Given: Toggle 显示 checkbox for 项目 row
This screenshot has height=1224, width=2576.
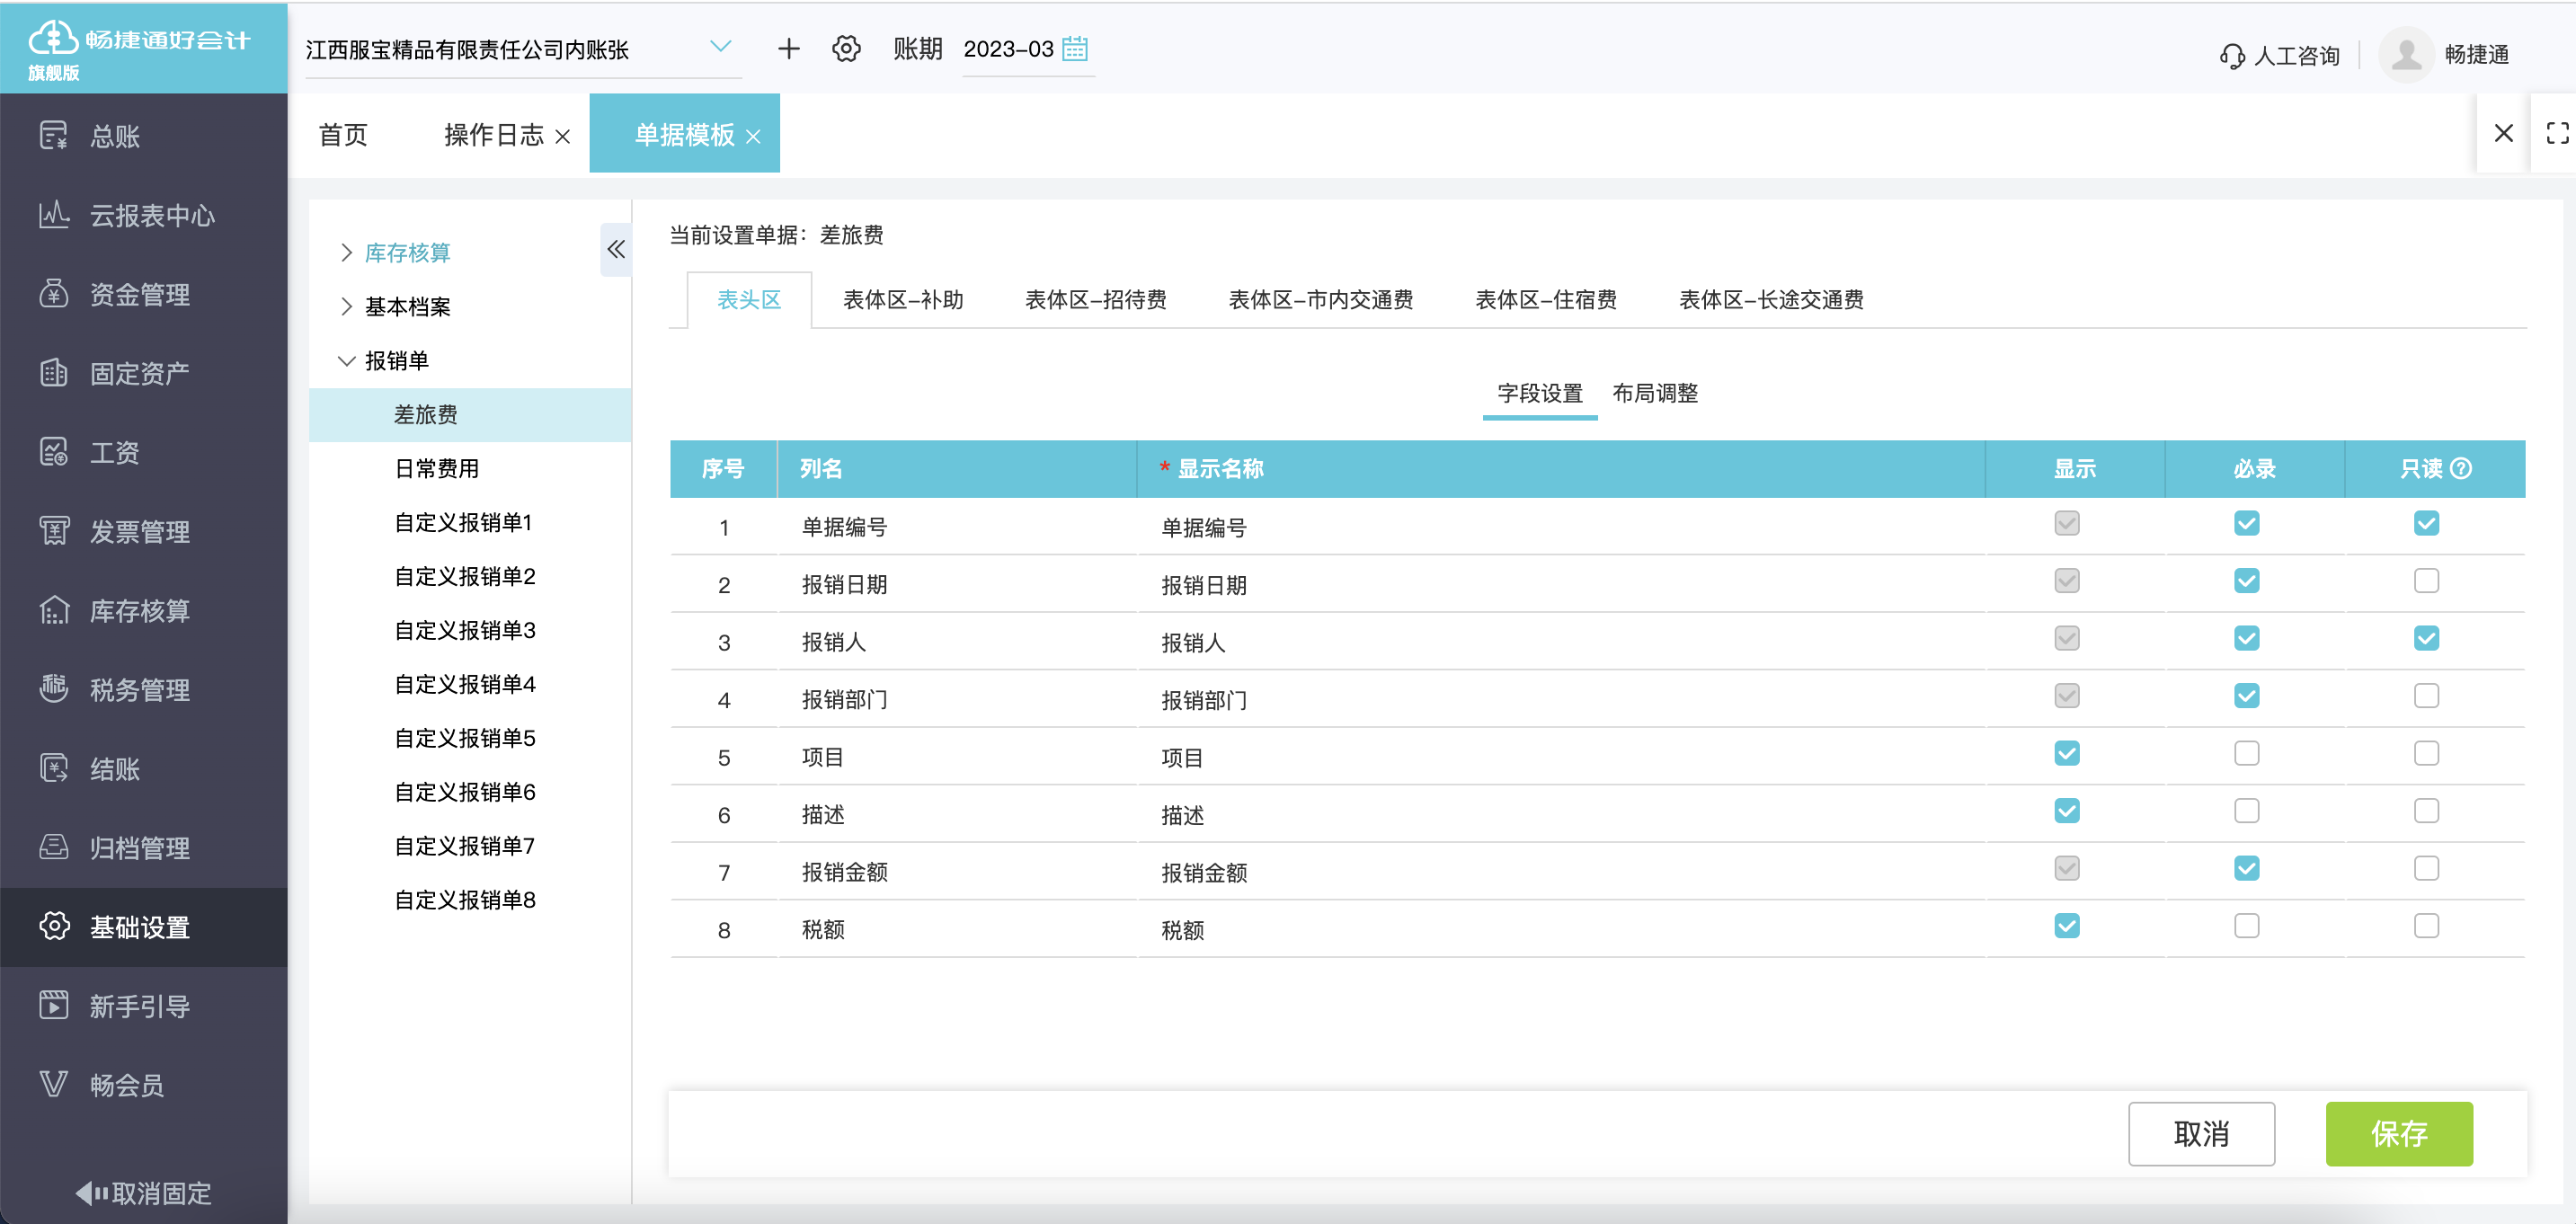Looking at the screenshot, I should 2068,756.
